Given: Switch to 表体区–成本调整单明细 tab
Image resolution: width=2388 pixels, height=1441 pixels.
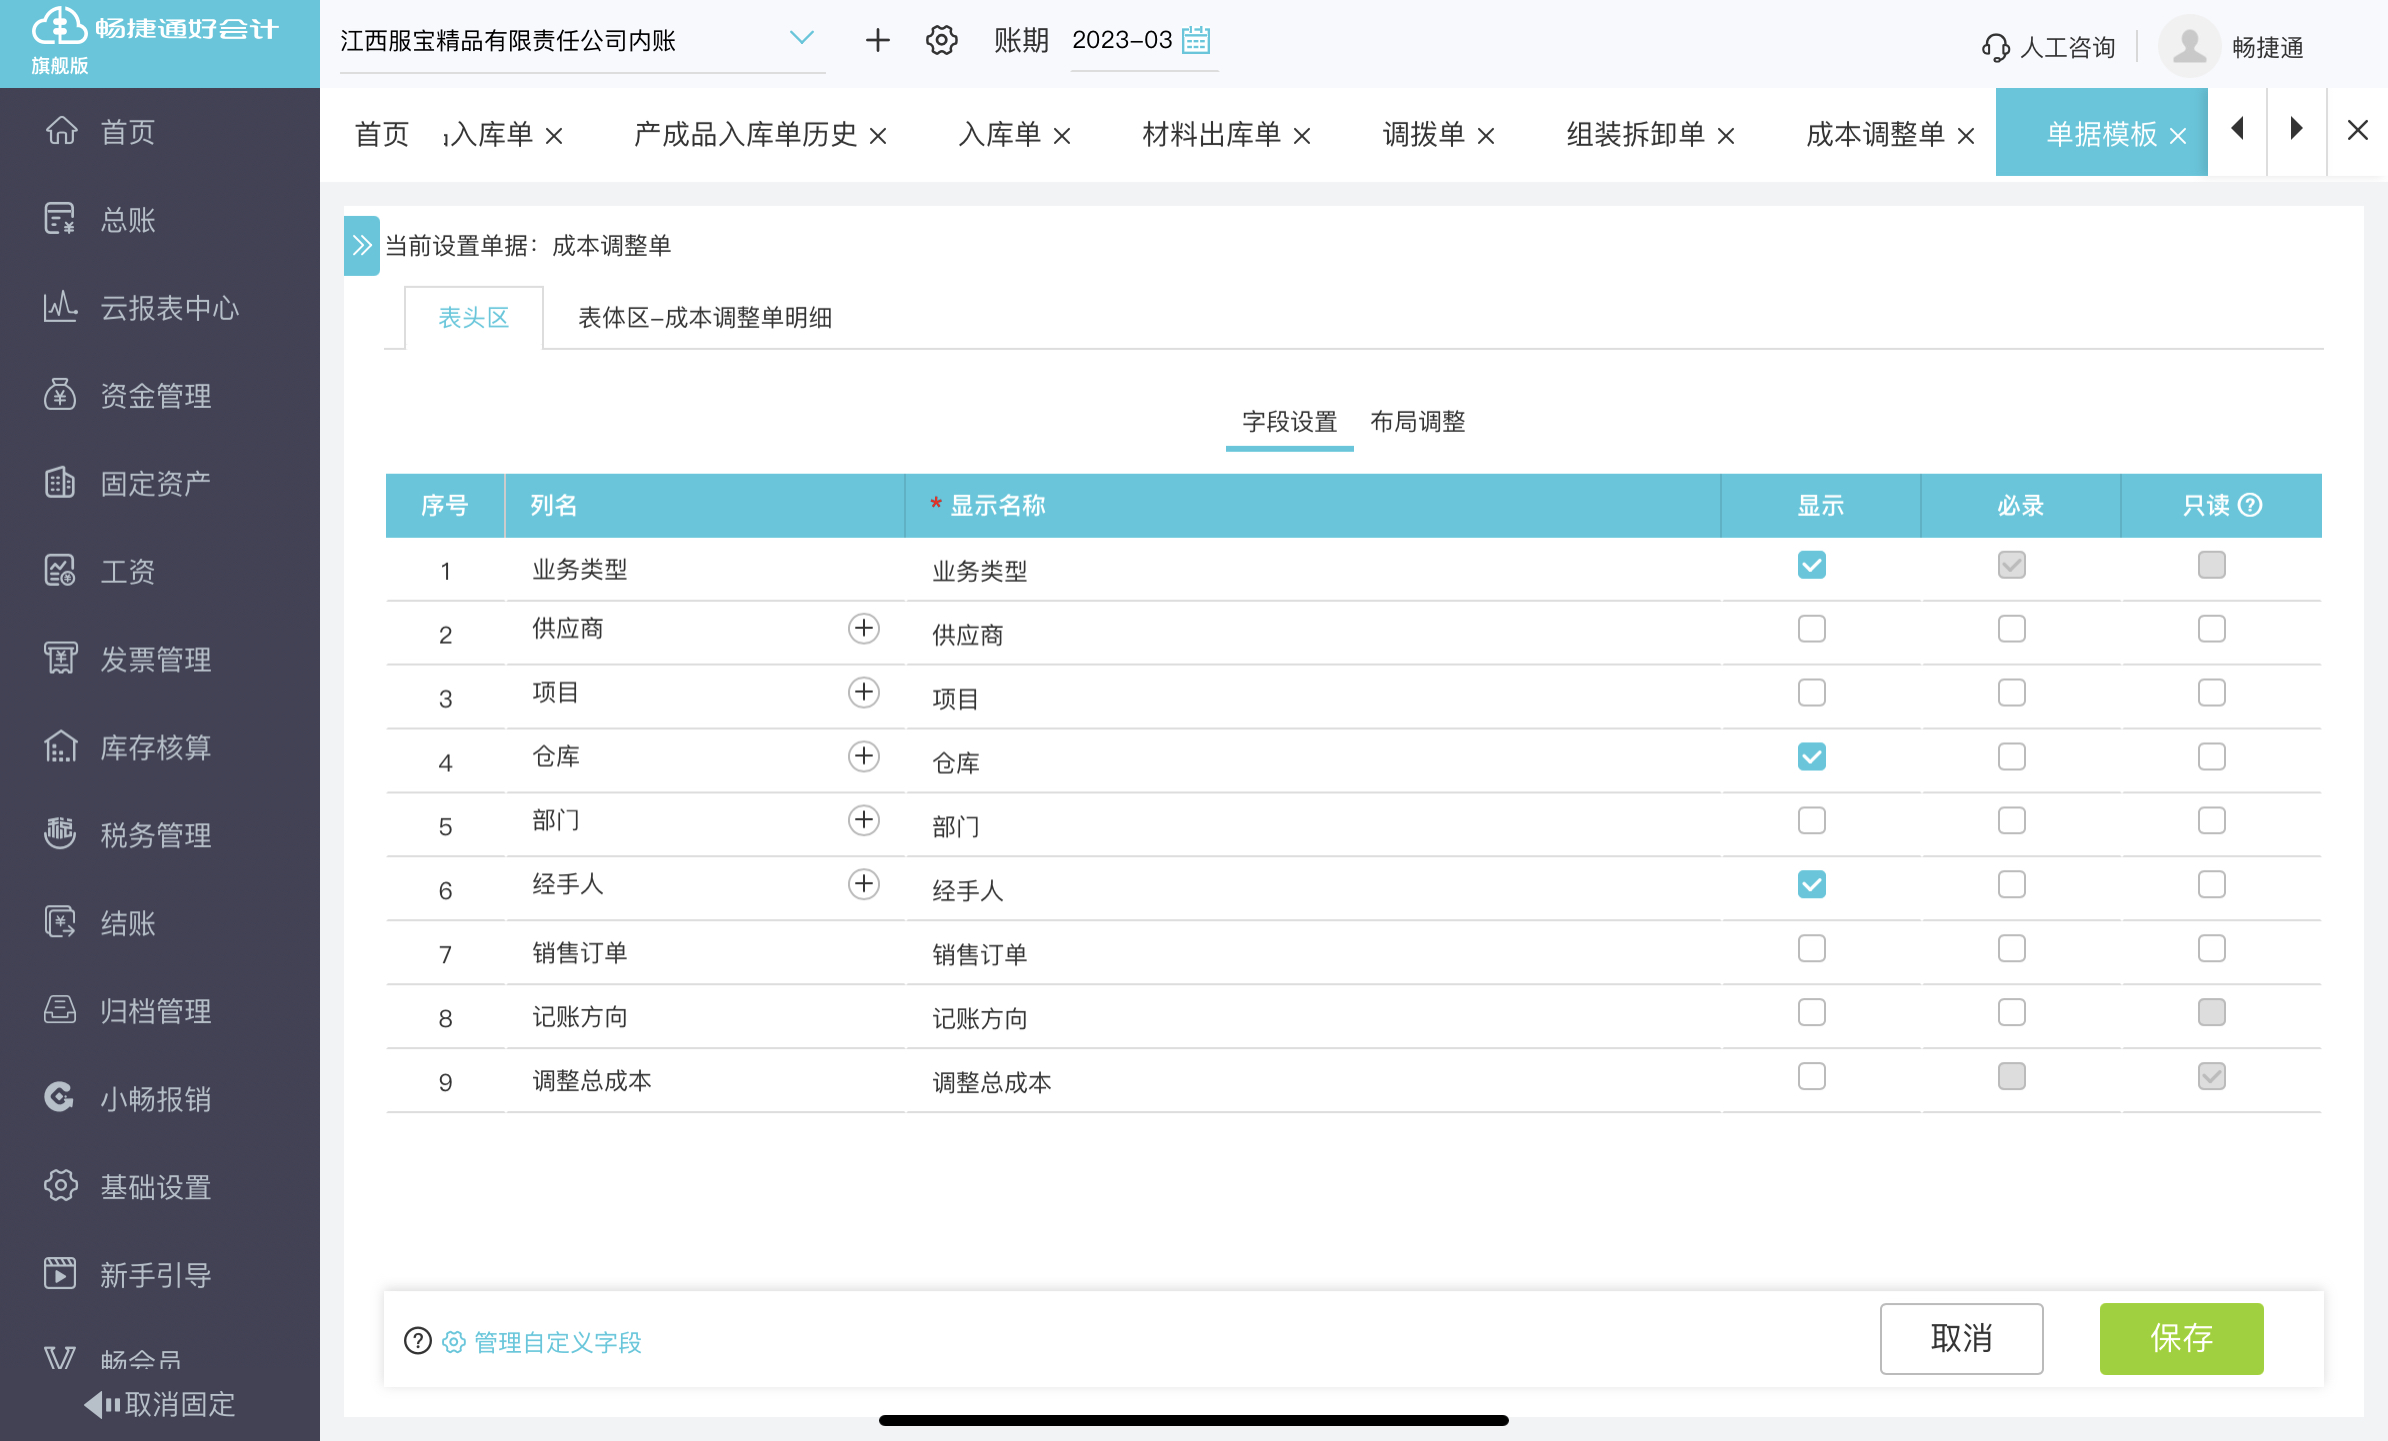Looking at the screenshot, I should coord(708,315).
